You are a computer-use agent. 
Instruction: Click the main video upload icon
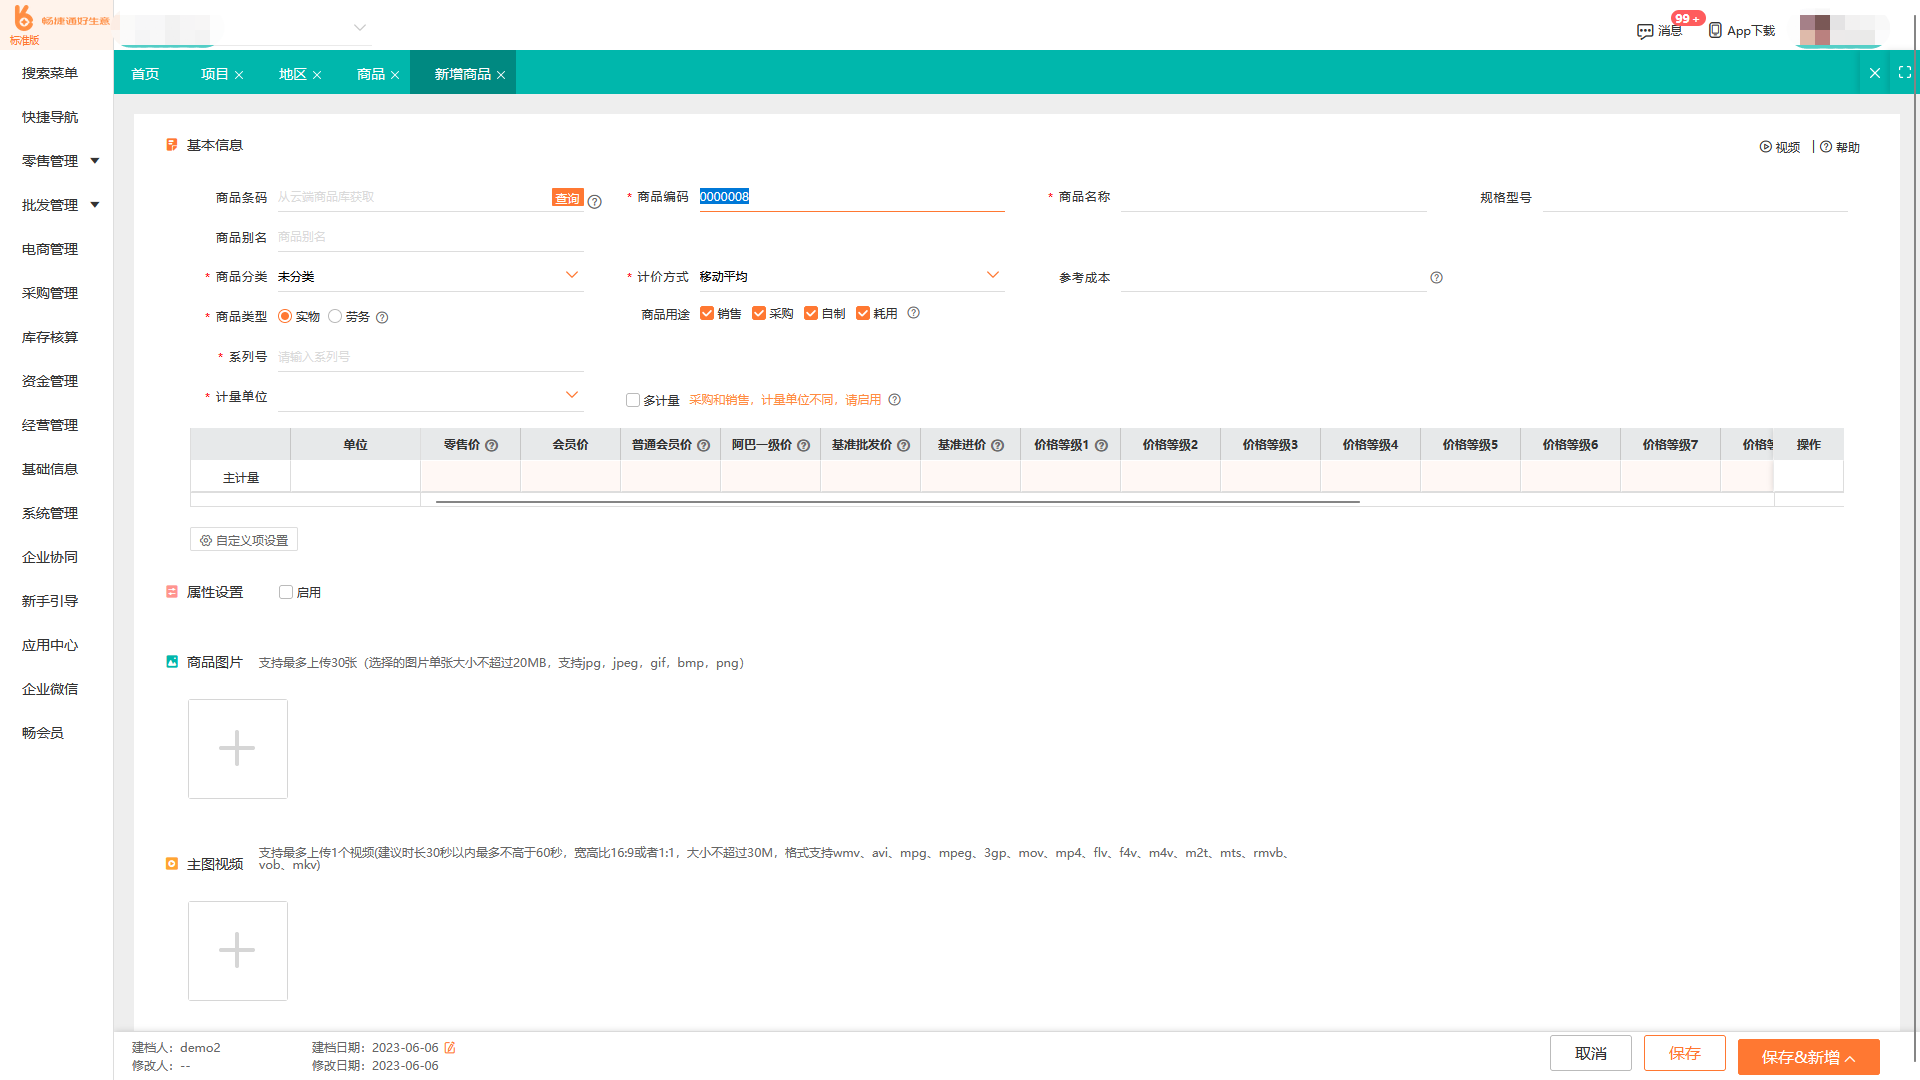[239, 948]
